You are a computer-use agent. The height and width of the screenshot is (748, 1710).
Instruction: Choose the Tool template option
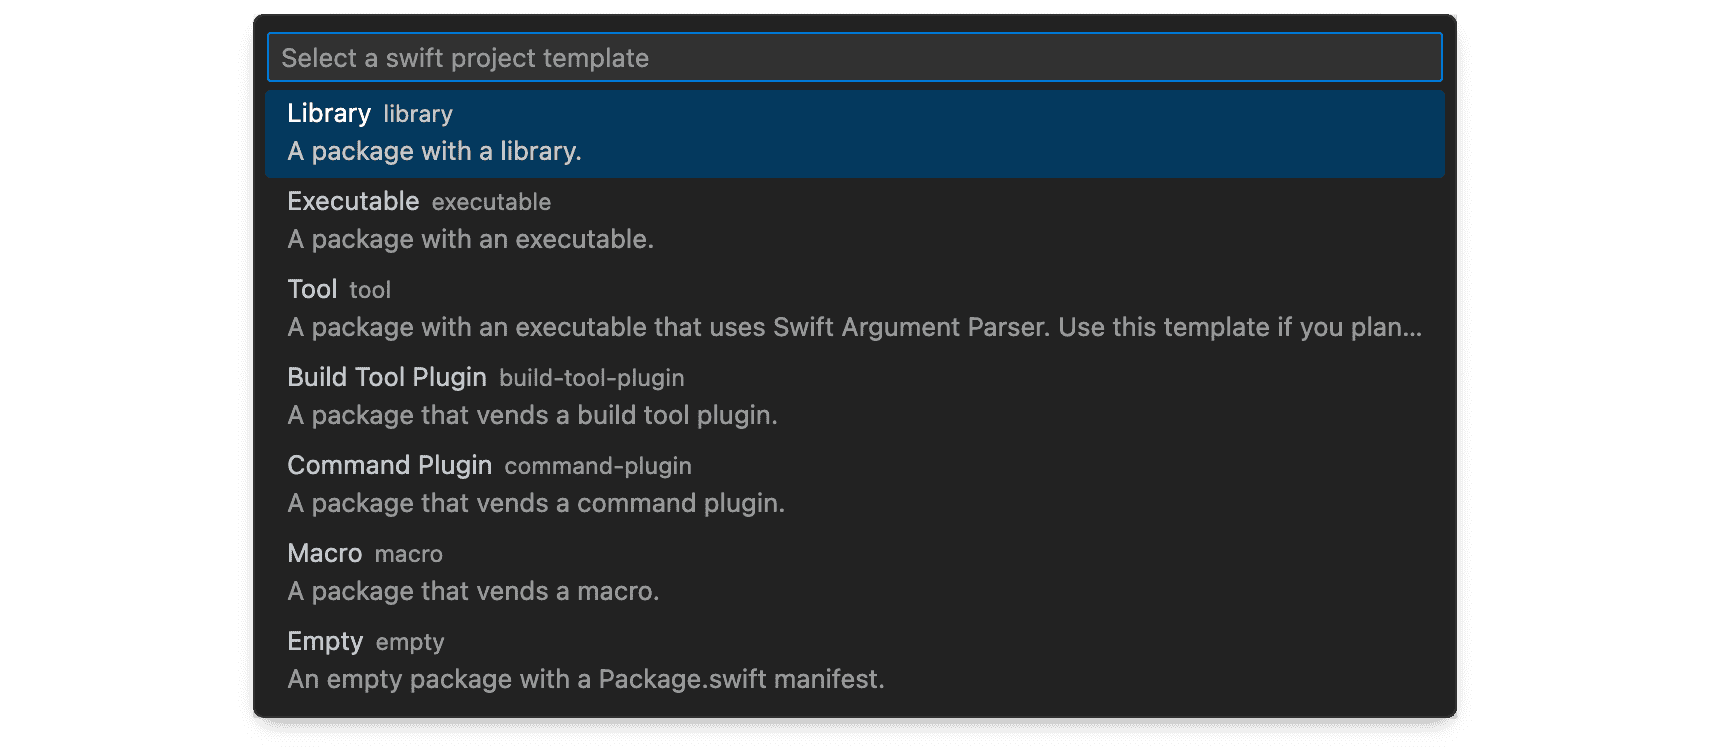click(x=313, y=289)
